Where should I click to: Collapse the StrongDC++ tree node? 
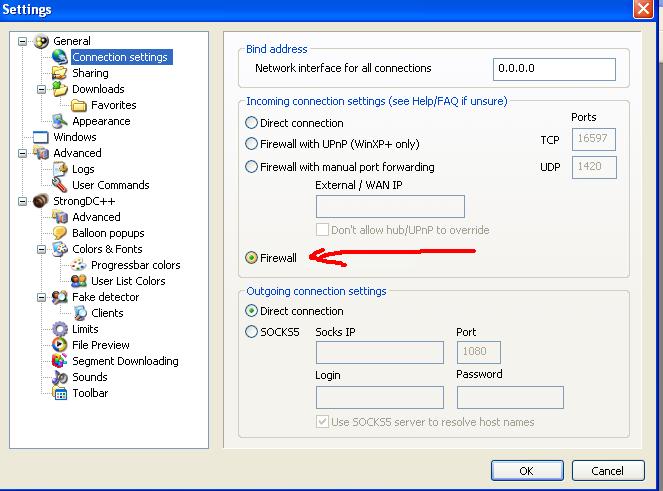tap(22, 201)
